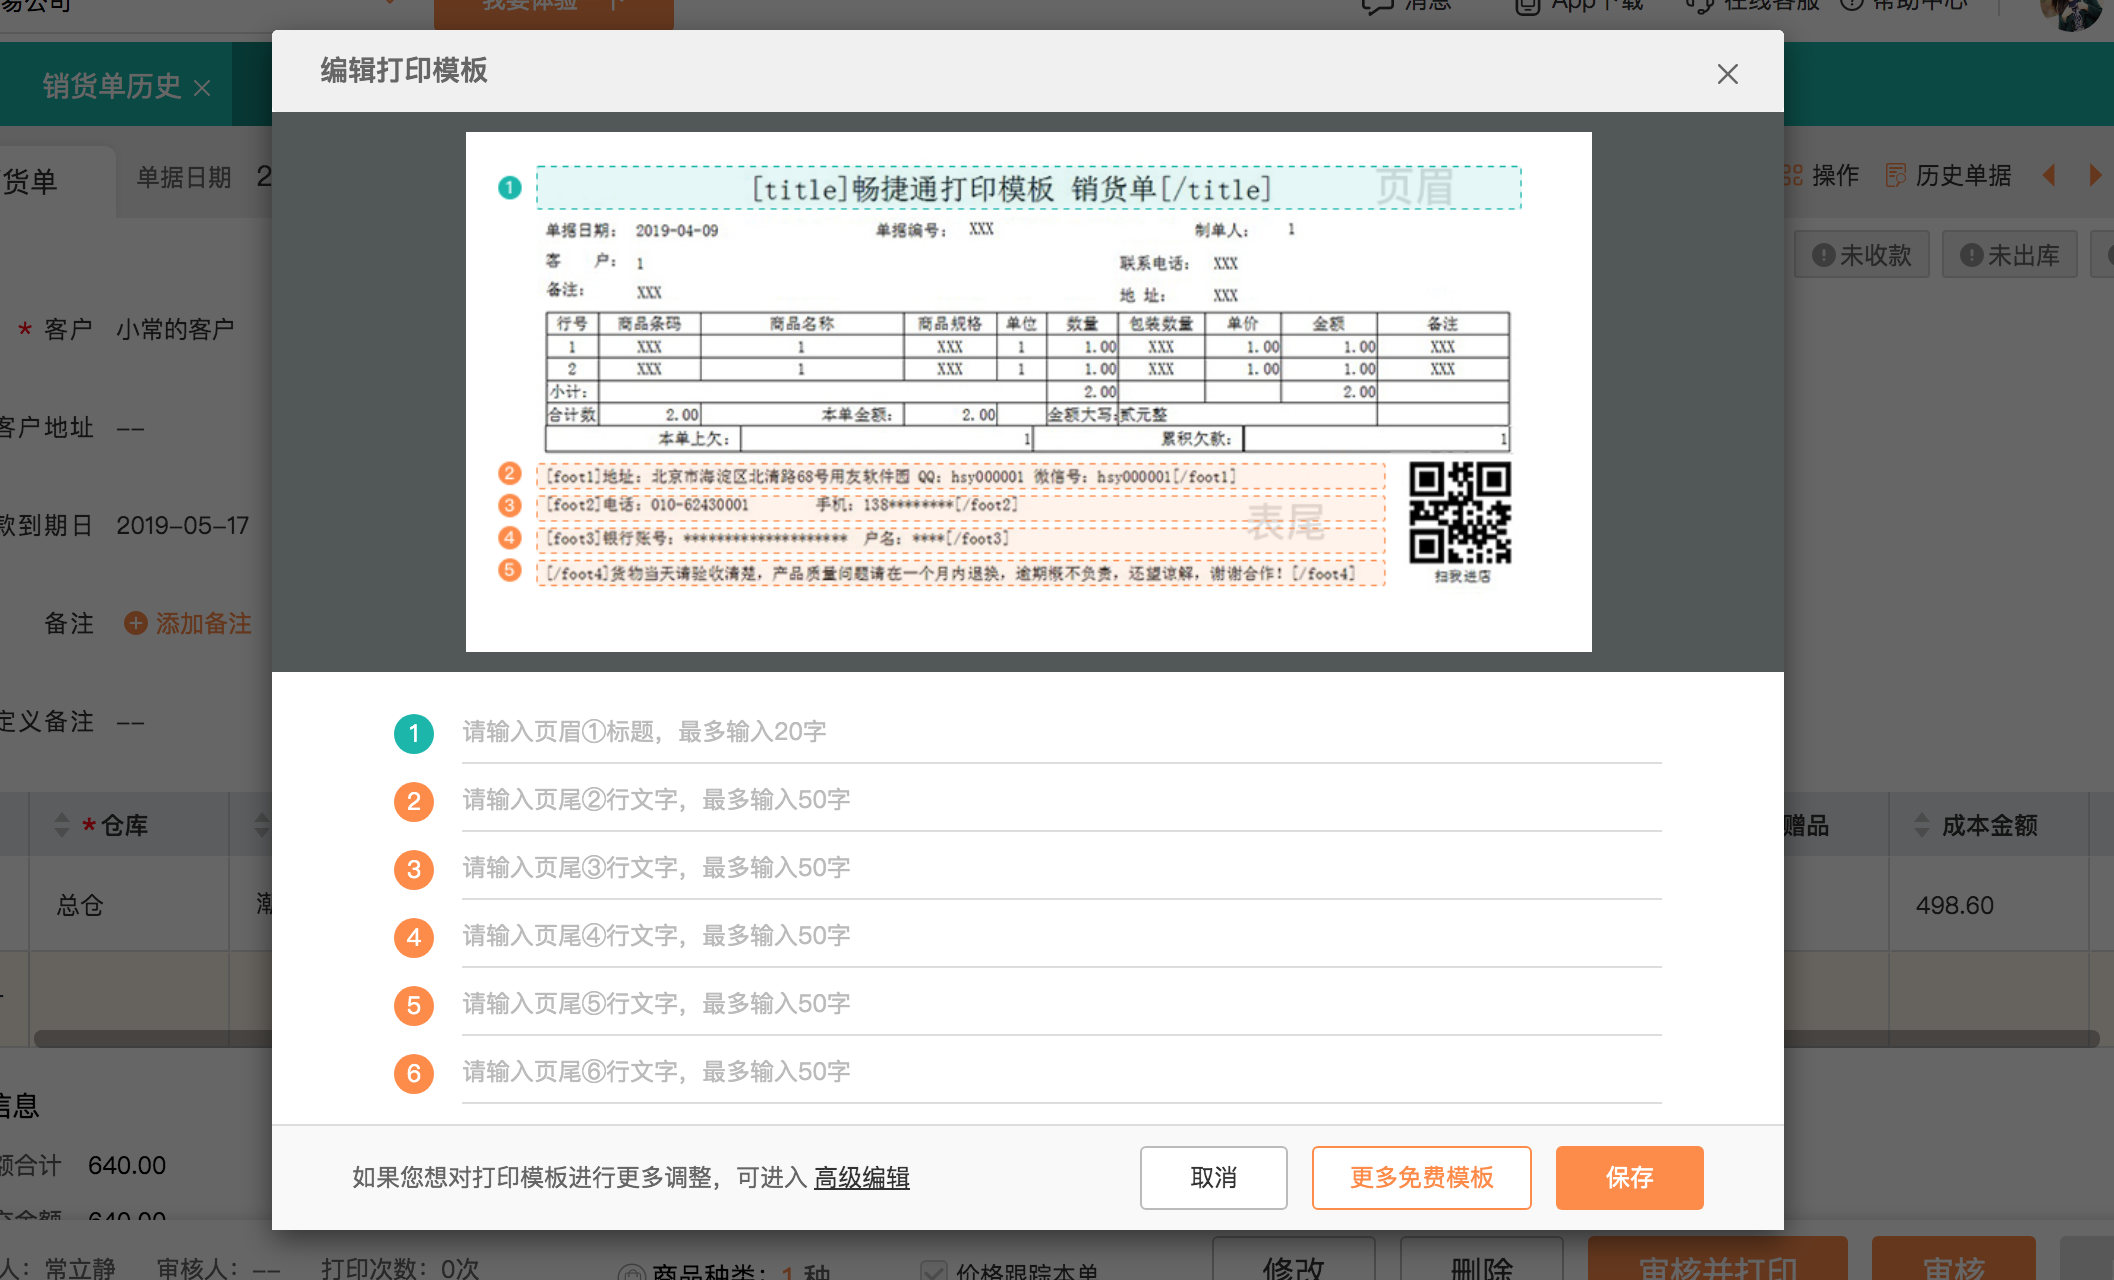
Task: Click numbered circle icon 3 for footer row
Action: 417,868
